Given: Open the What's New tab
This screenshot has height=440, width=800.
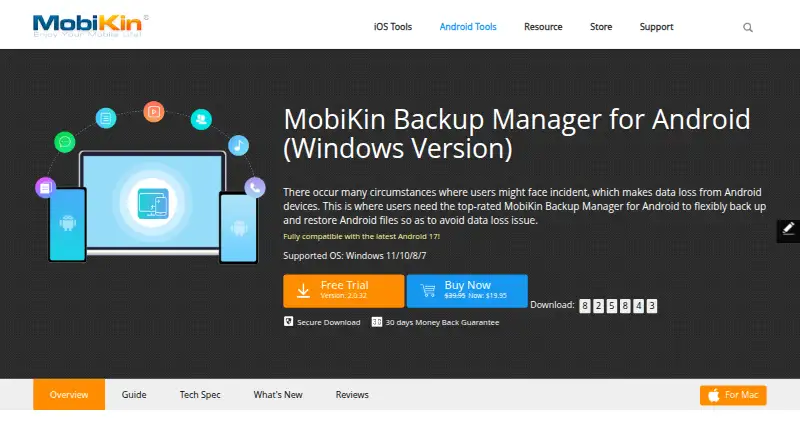Looking at the screenshot, I should (x=278, y=395).
